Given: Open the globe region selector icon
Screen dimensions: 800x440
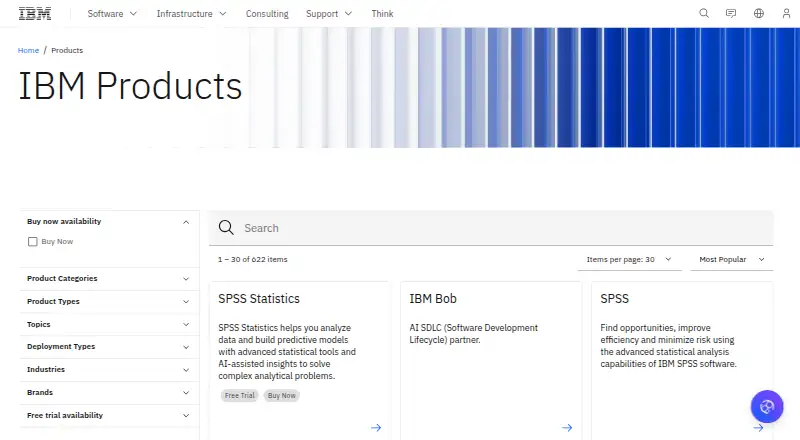Looking at the screenshot, I should [759, 13].
